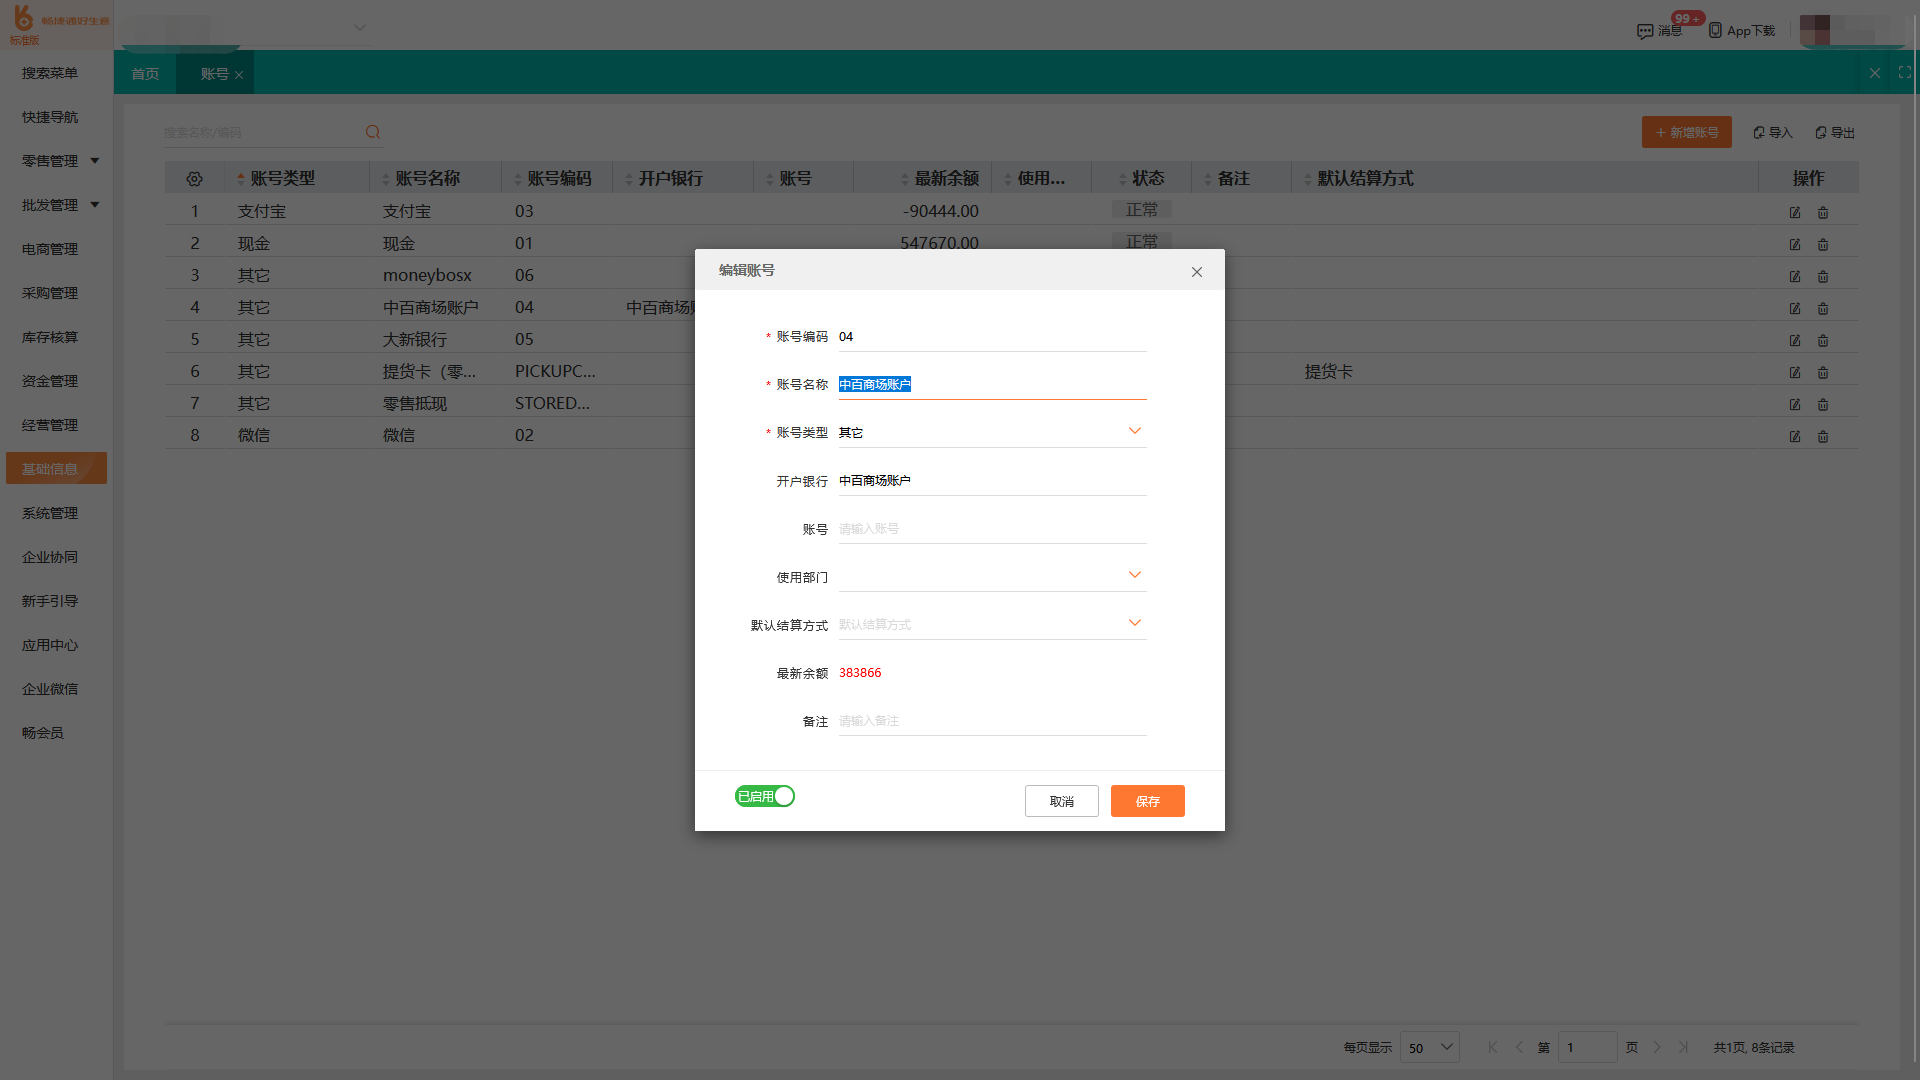Expand the 使用部门 dropdown
The height and width of the screenshot is (1080, 1920).
1135,575
